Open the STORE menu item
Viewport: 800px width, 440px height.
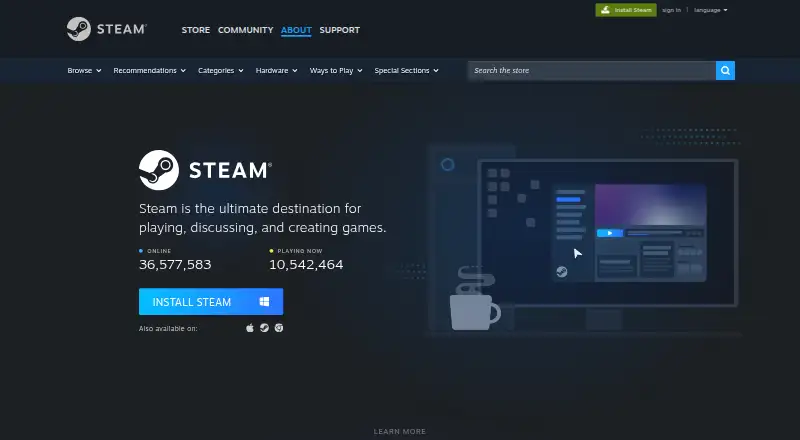click(195, 30)
